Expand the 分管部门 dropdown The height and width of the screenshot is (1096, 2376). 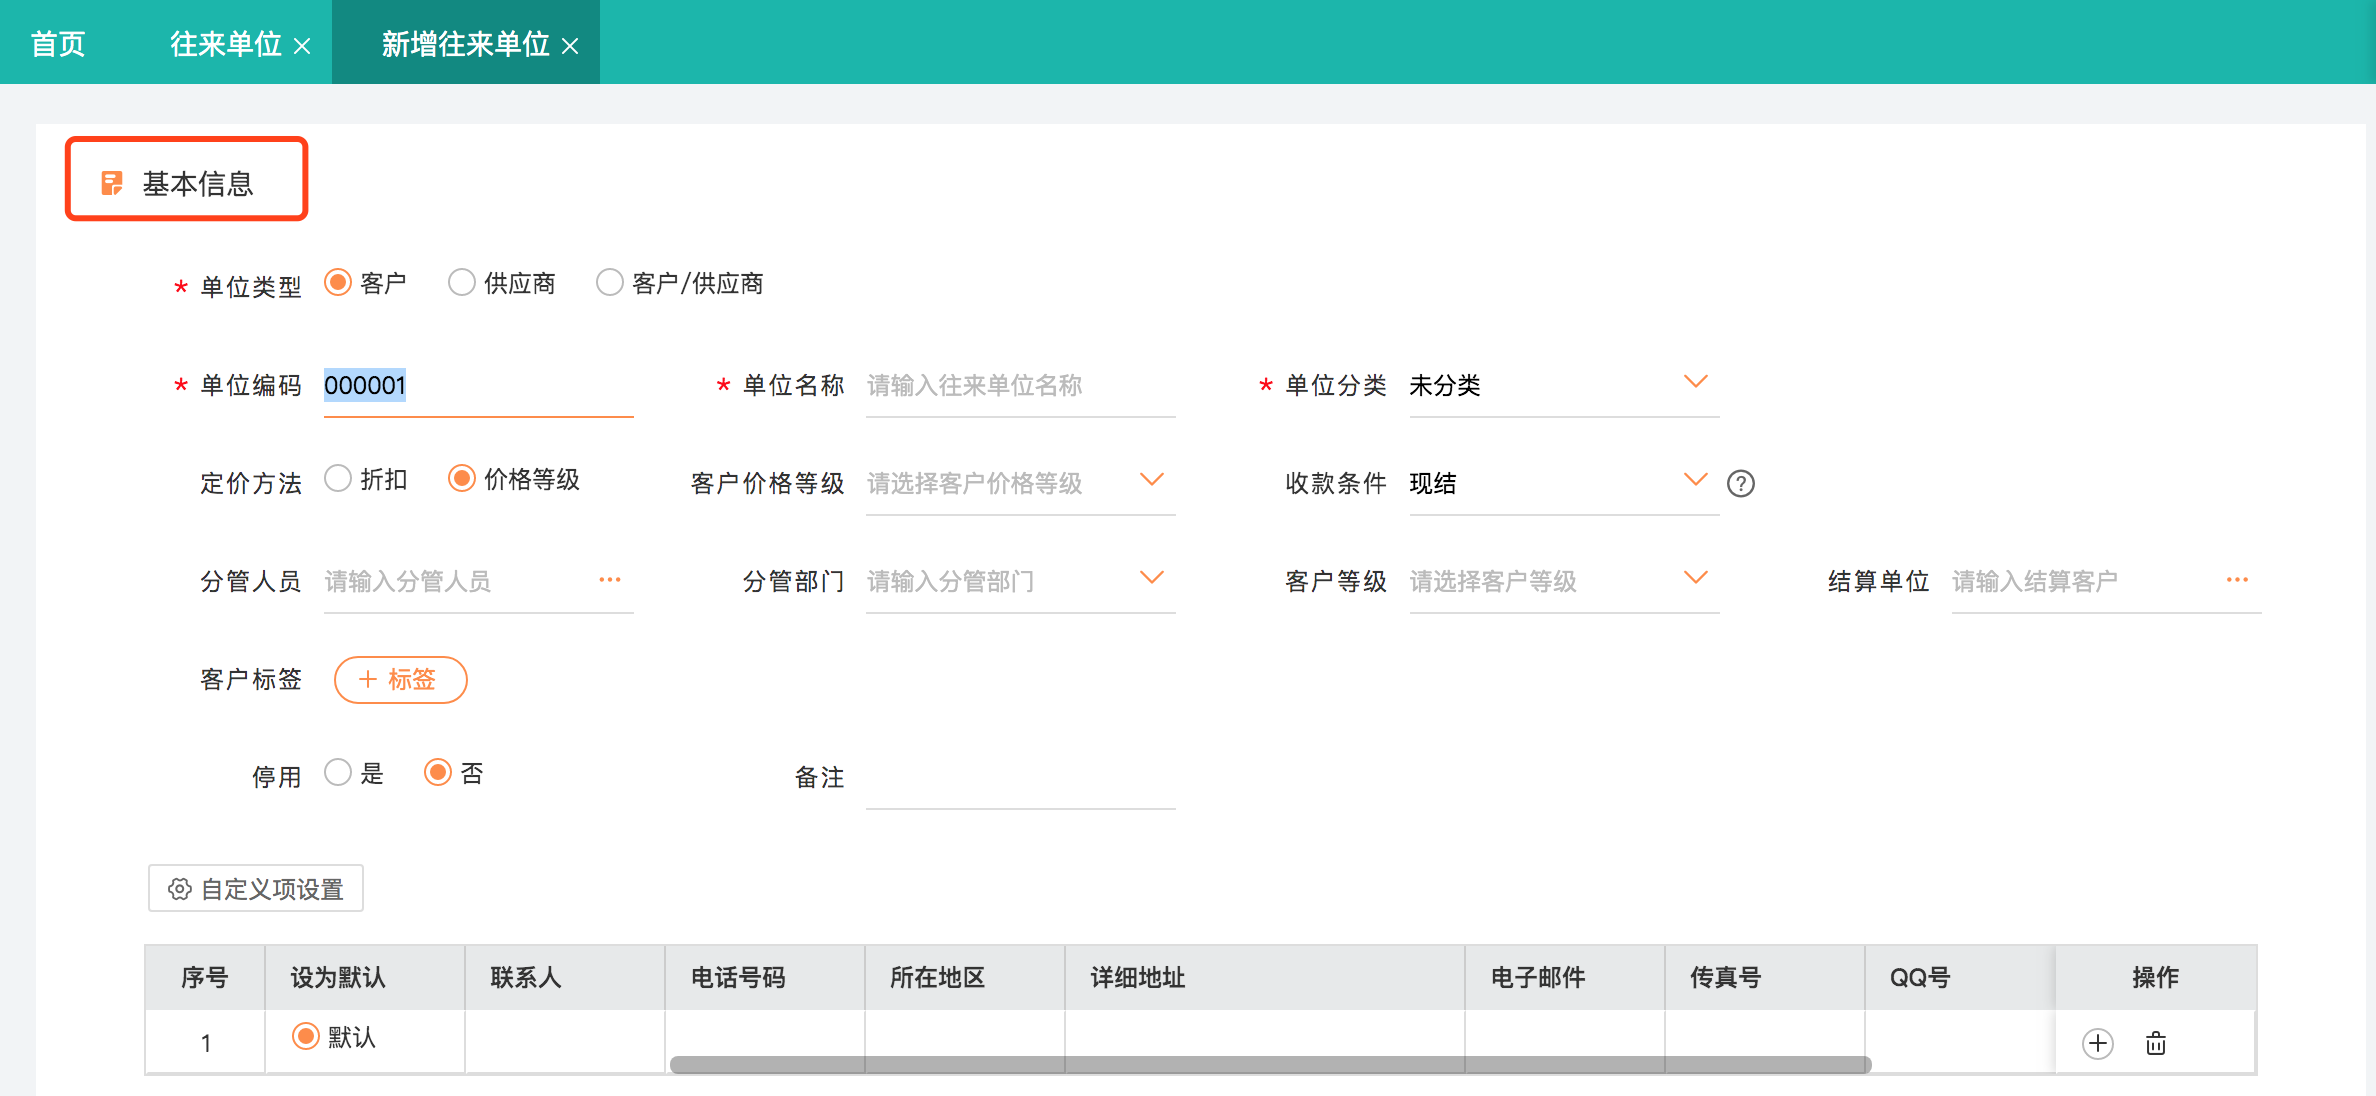(x=1156, y=581)
